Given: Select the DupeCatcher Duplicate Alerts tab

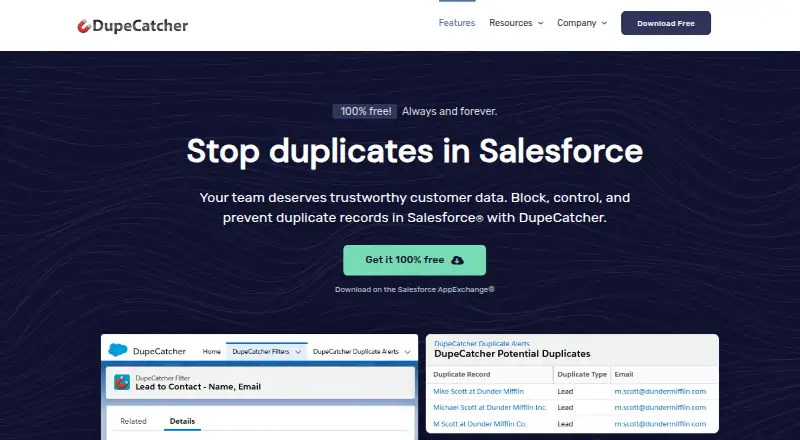Looking at the screenshot, I should coord(356,351).
